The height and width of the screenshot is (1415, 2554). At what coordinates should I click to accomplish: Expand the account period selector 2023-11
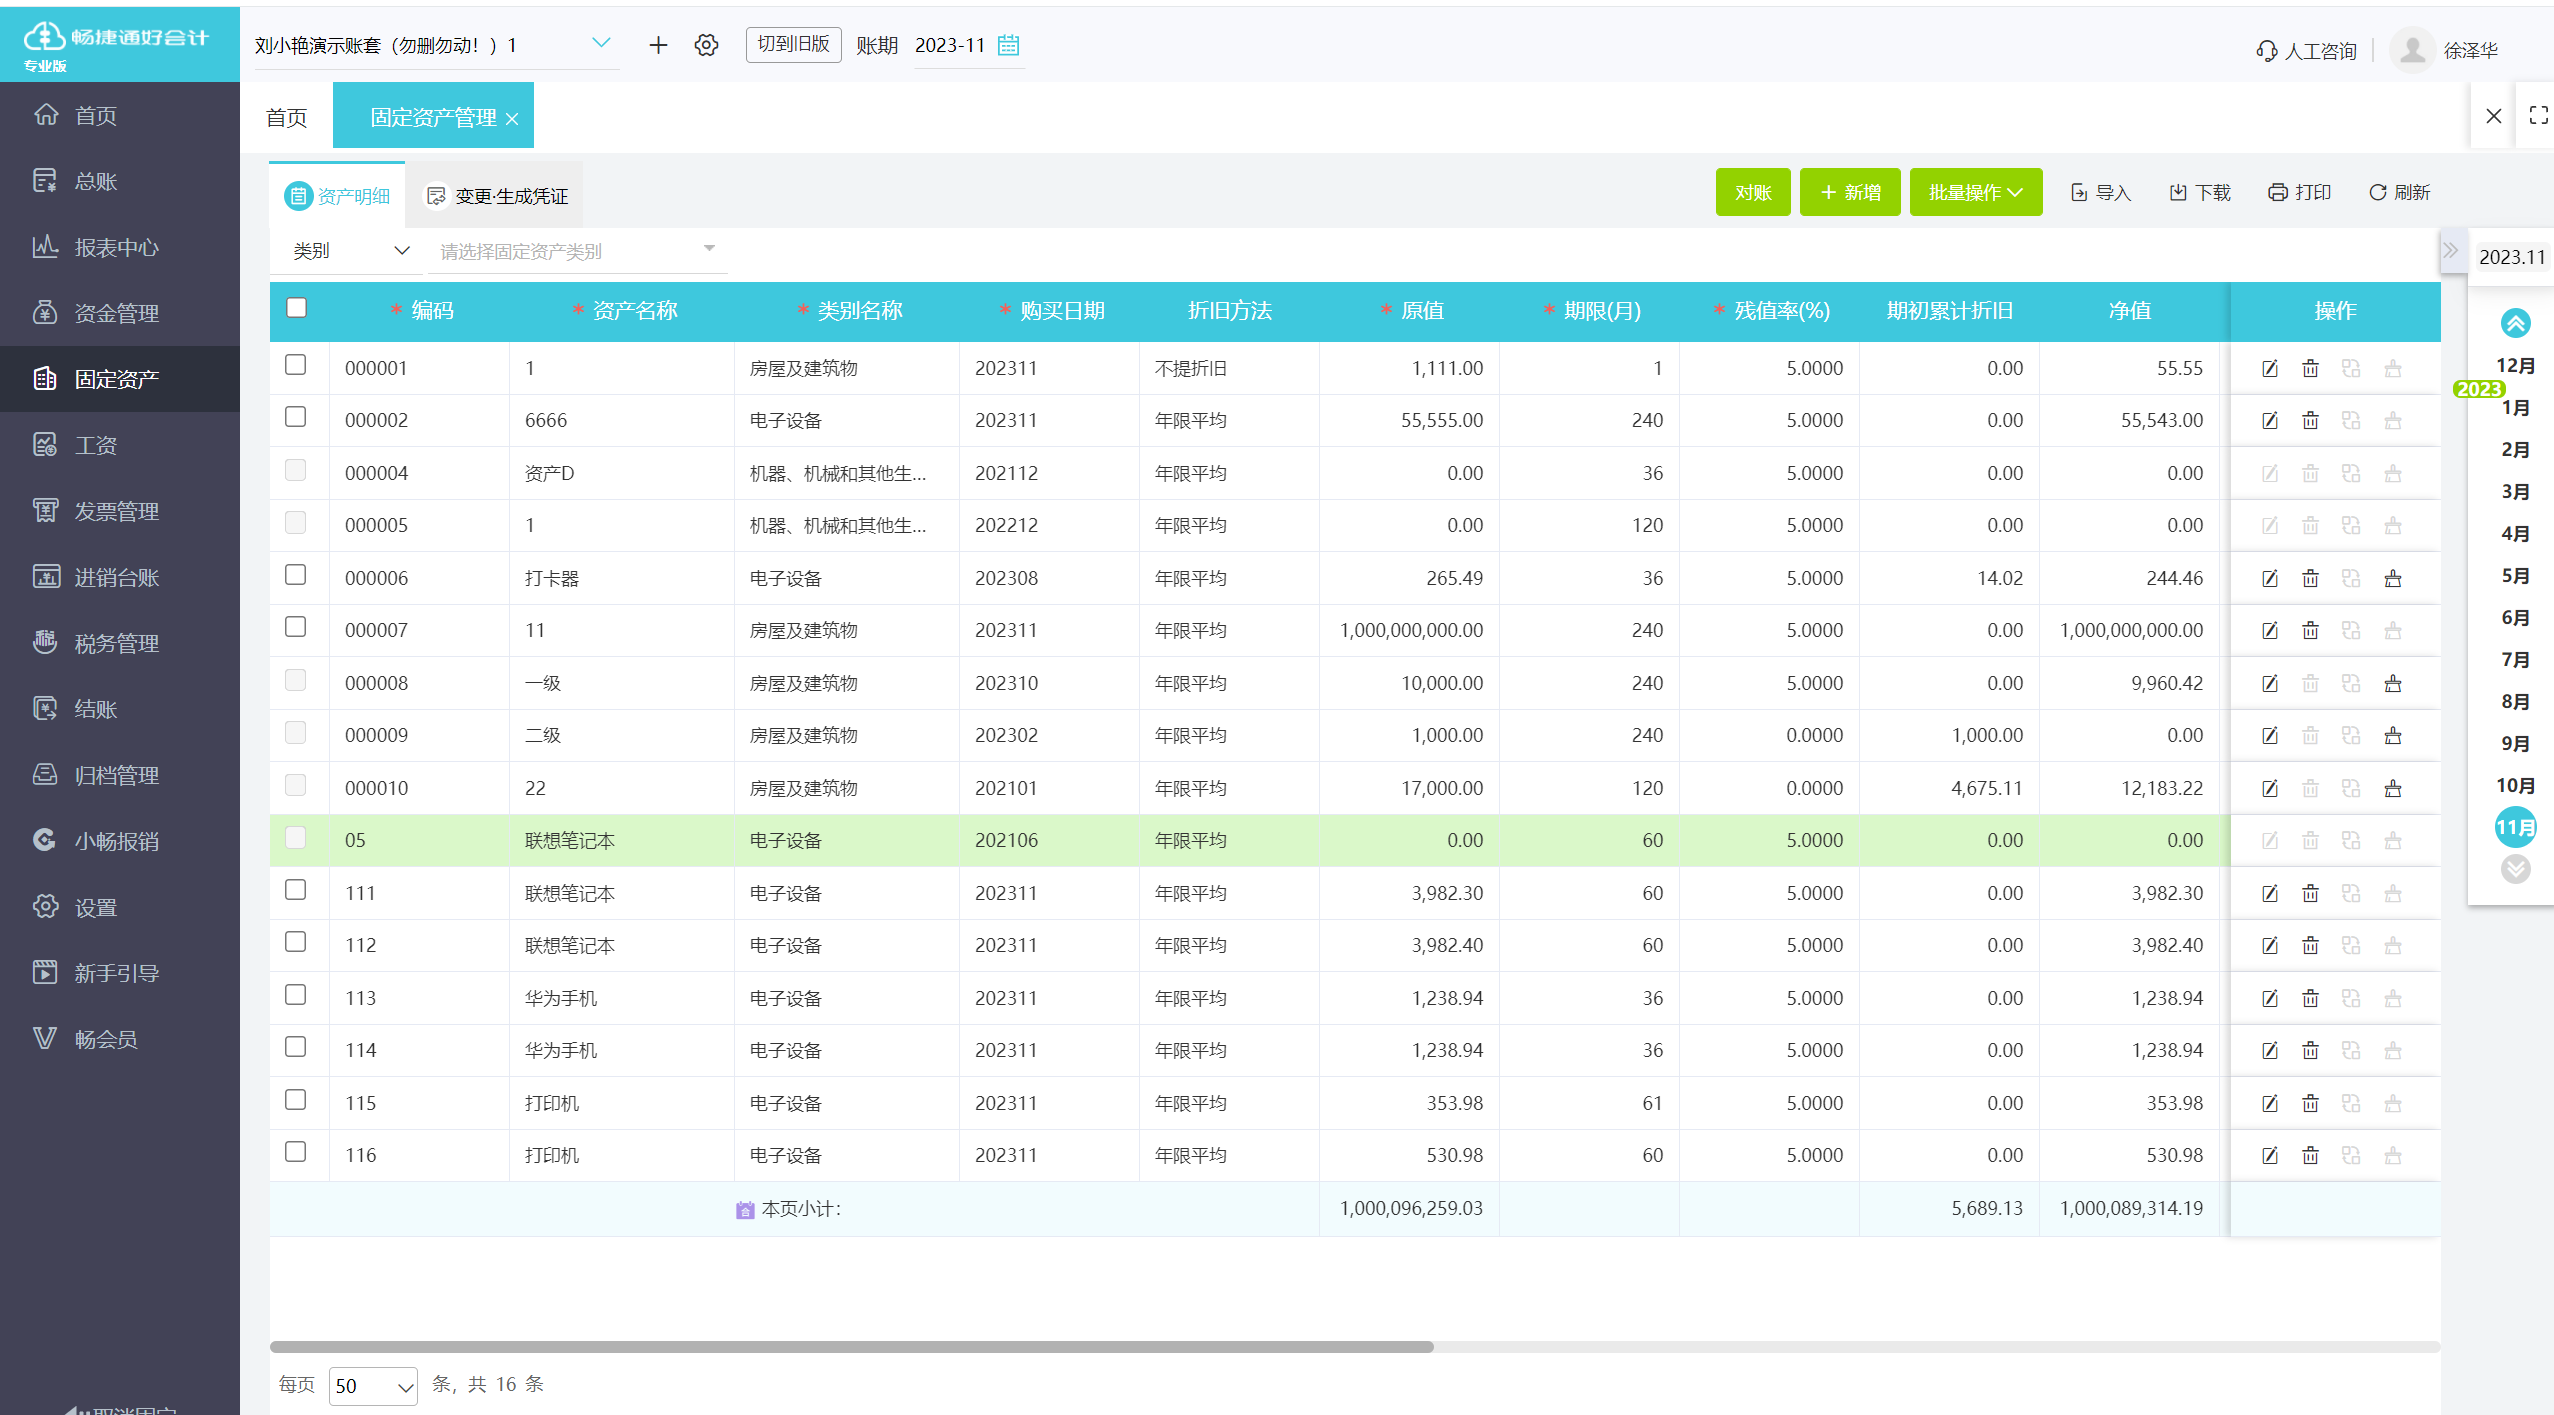click(1005, 45)
